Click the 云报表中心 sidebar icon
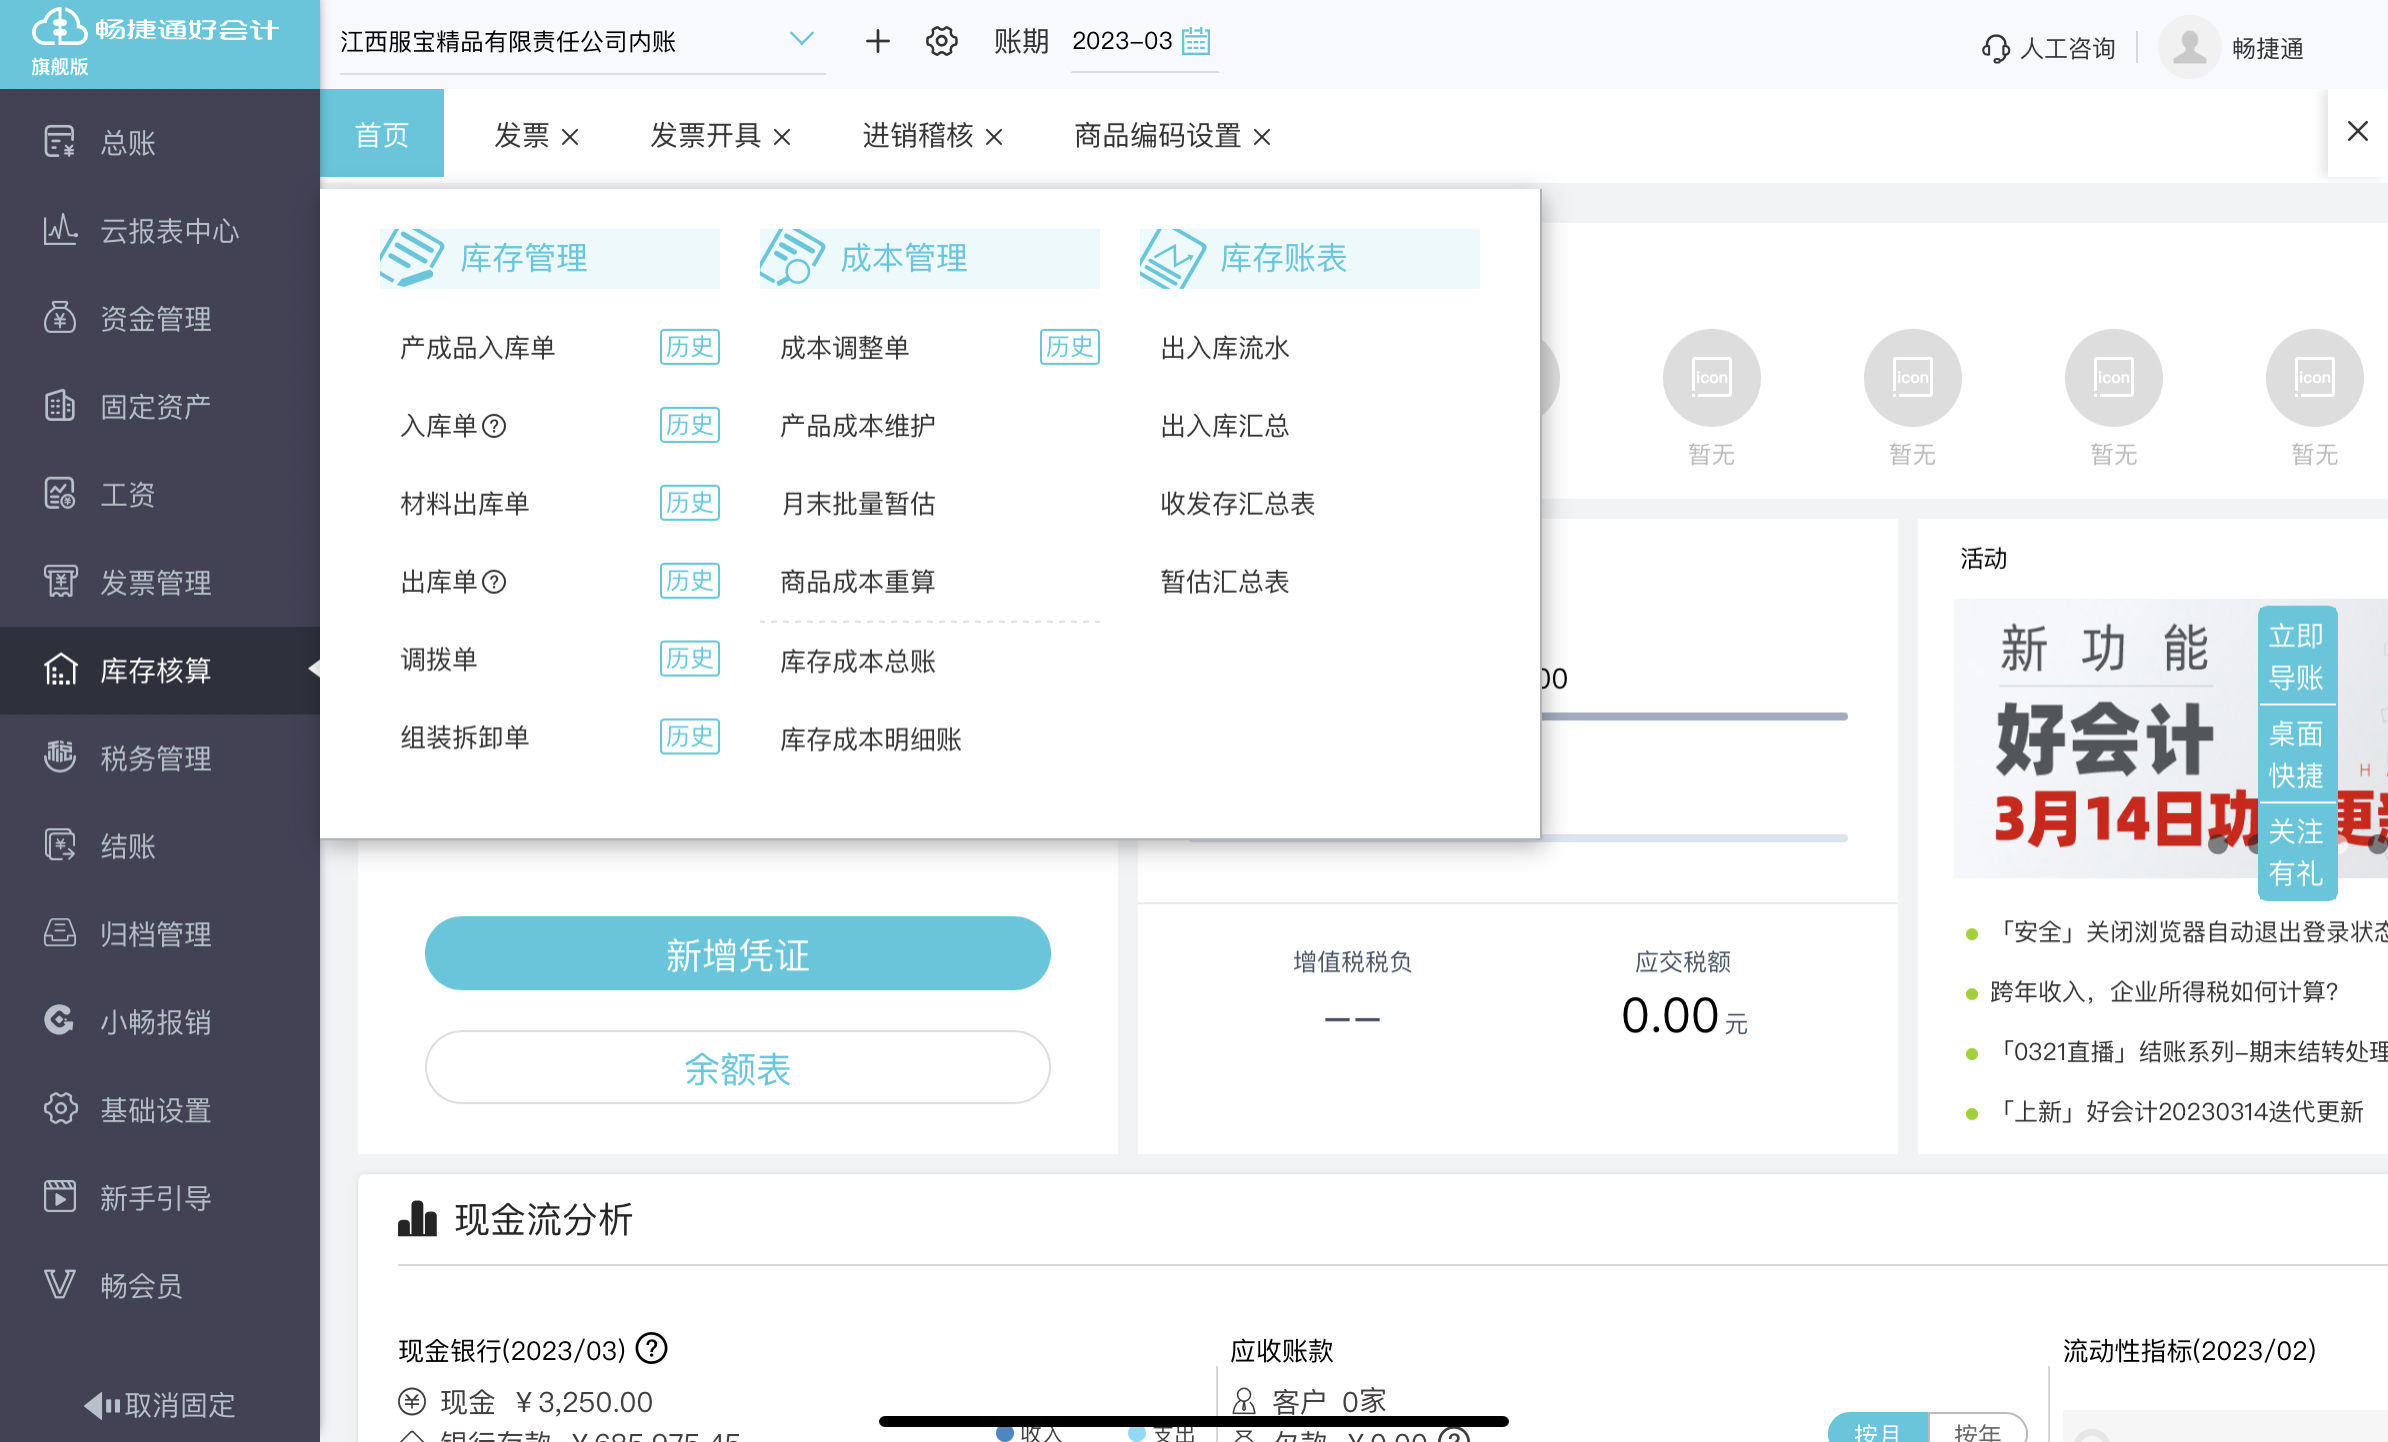The height and width of the screenshot is (1442, 2388). (63, 232)
